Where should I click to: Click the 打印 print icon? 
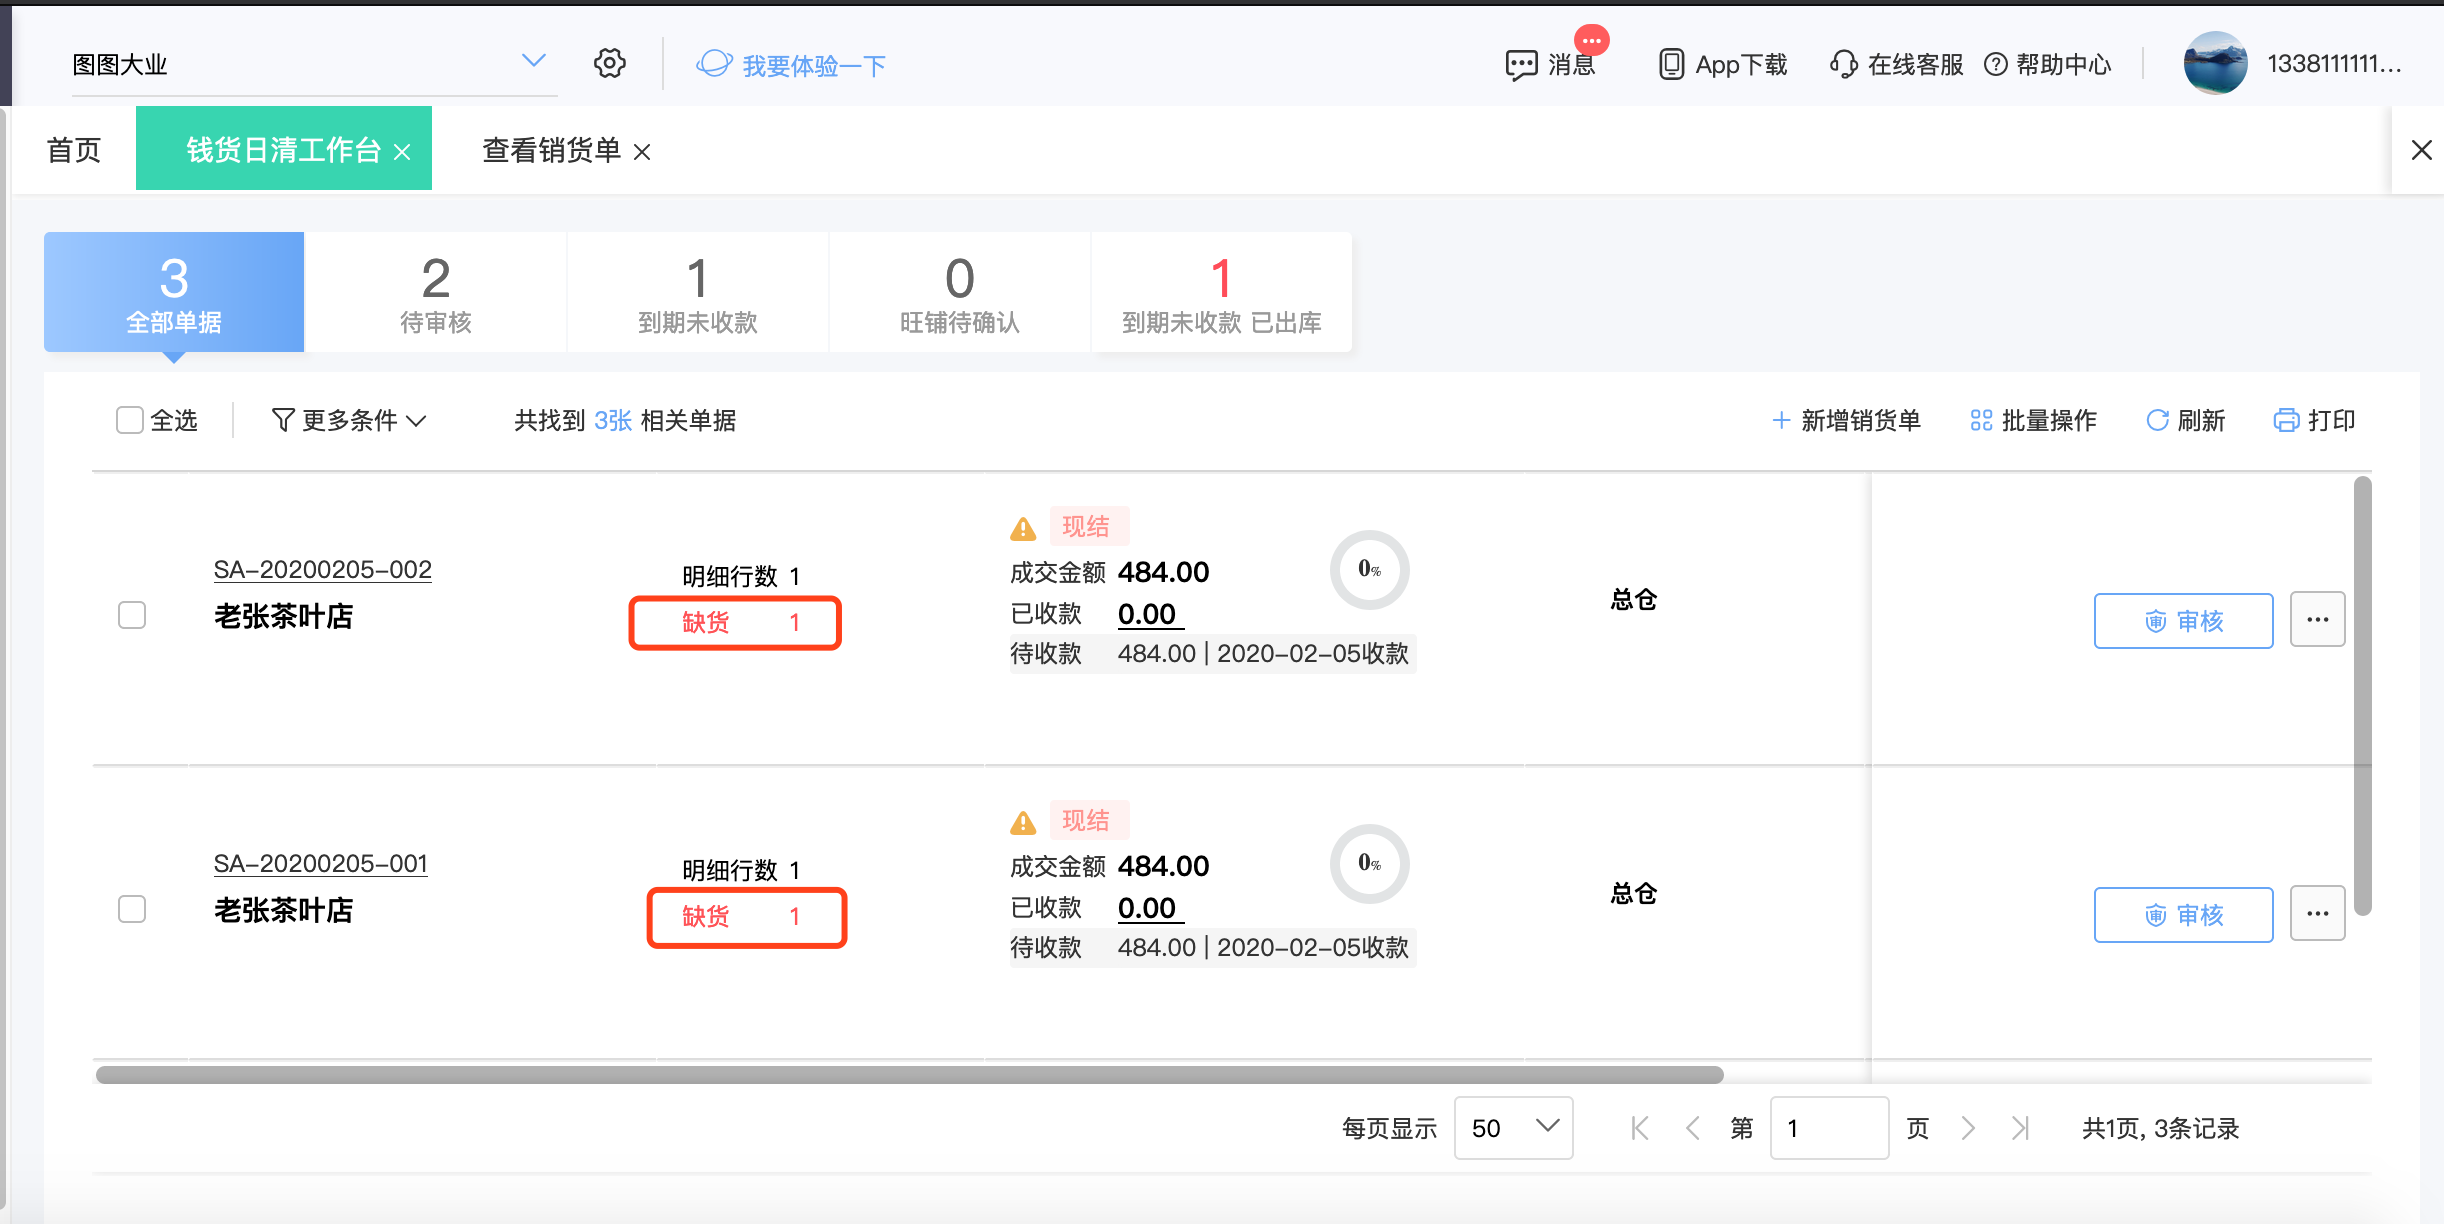coord(2282,420)
